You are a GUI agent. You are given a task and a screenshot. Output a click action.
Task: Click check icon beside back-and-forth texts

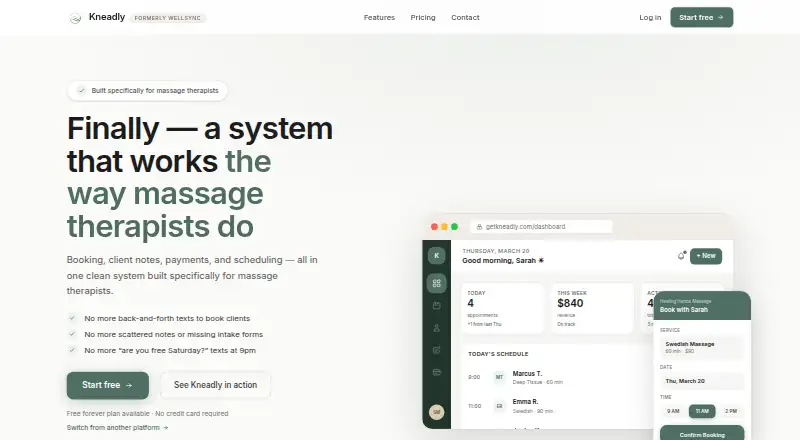point(72,318)
